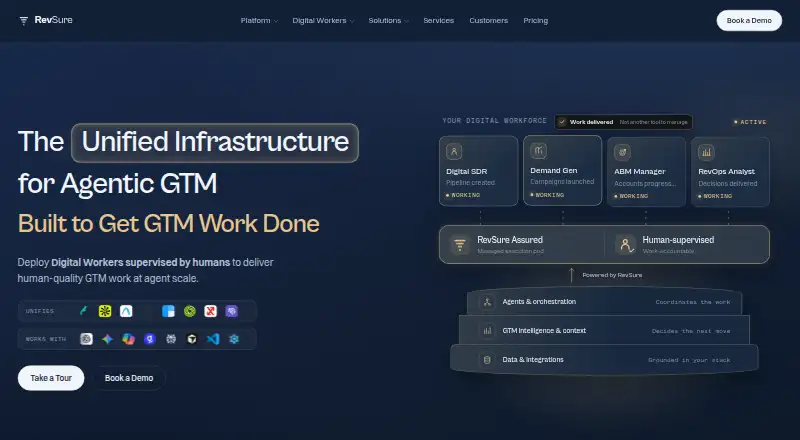Click 'Built to Get GTM Work Done' heading
This screenshot has width=800, height=440.
click(168, 223)
